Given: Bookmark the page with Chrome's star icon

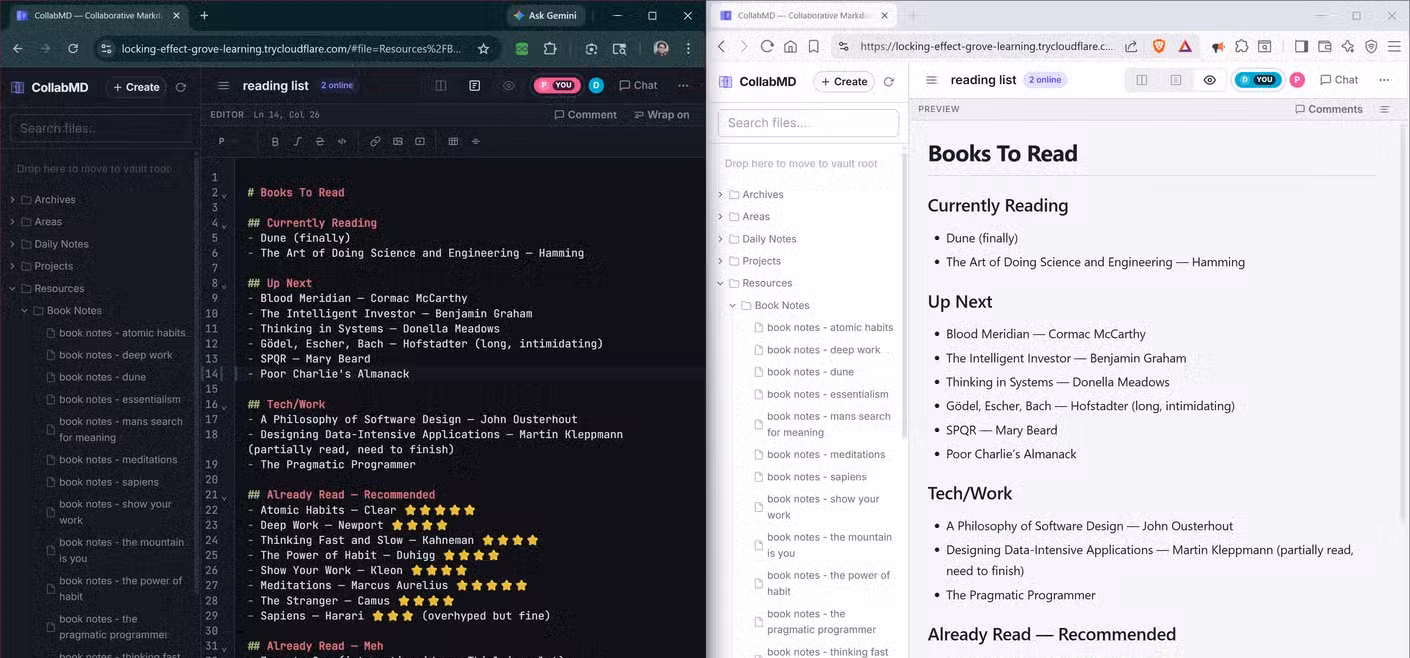Looking at the screenshot, I should pyautogui.click(x=483, y=48).
